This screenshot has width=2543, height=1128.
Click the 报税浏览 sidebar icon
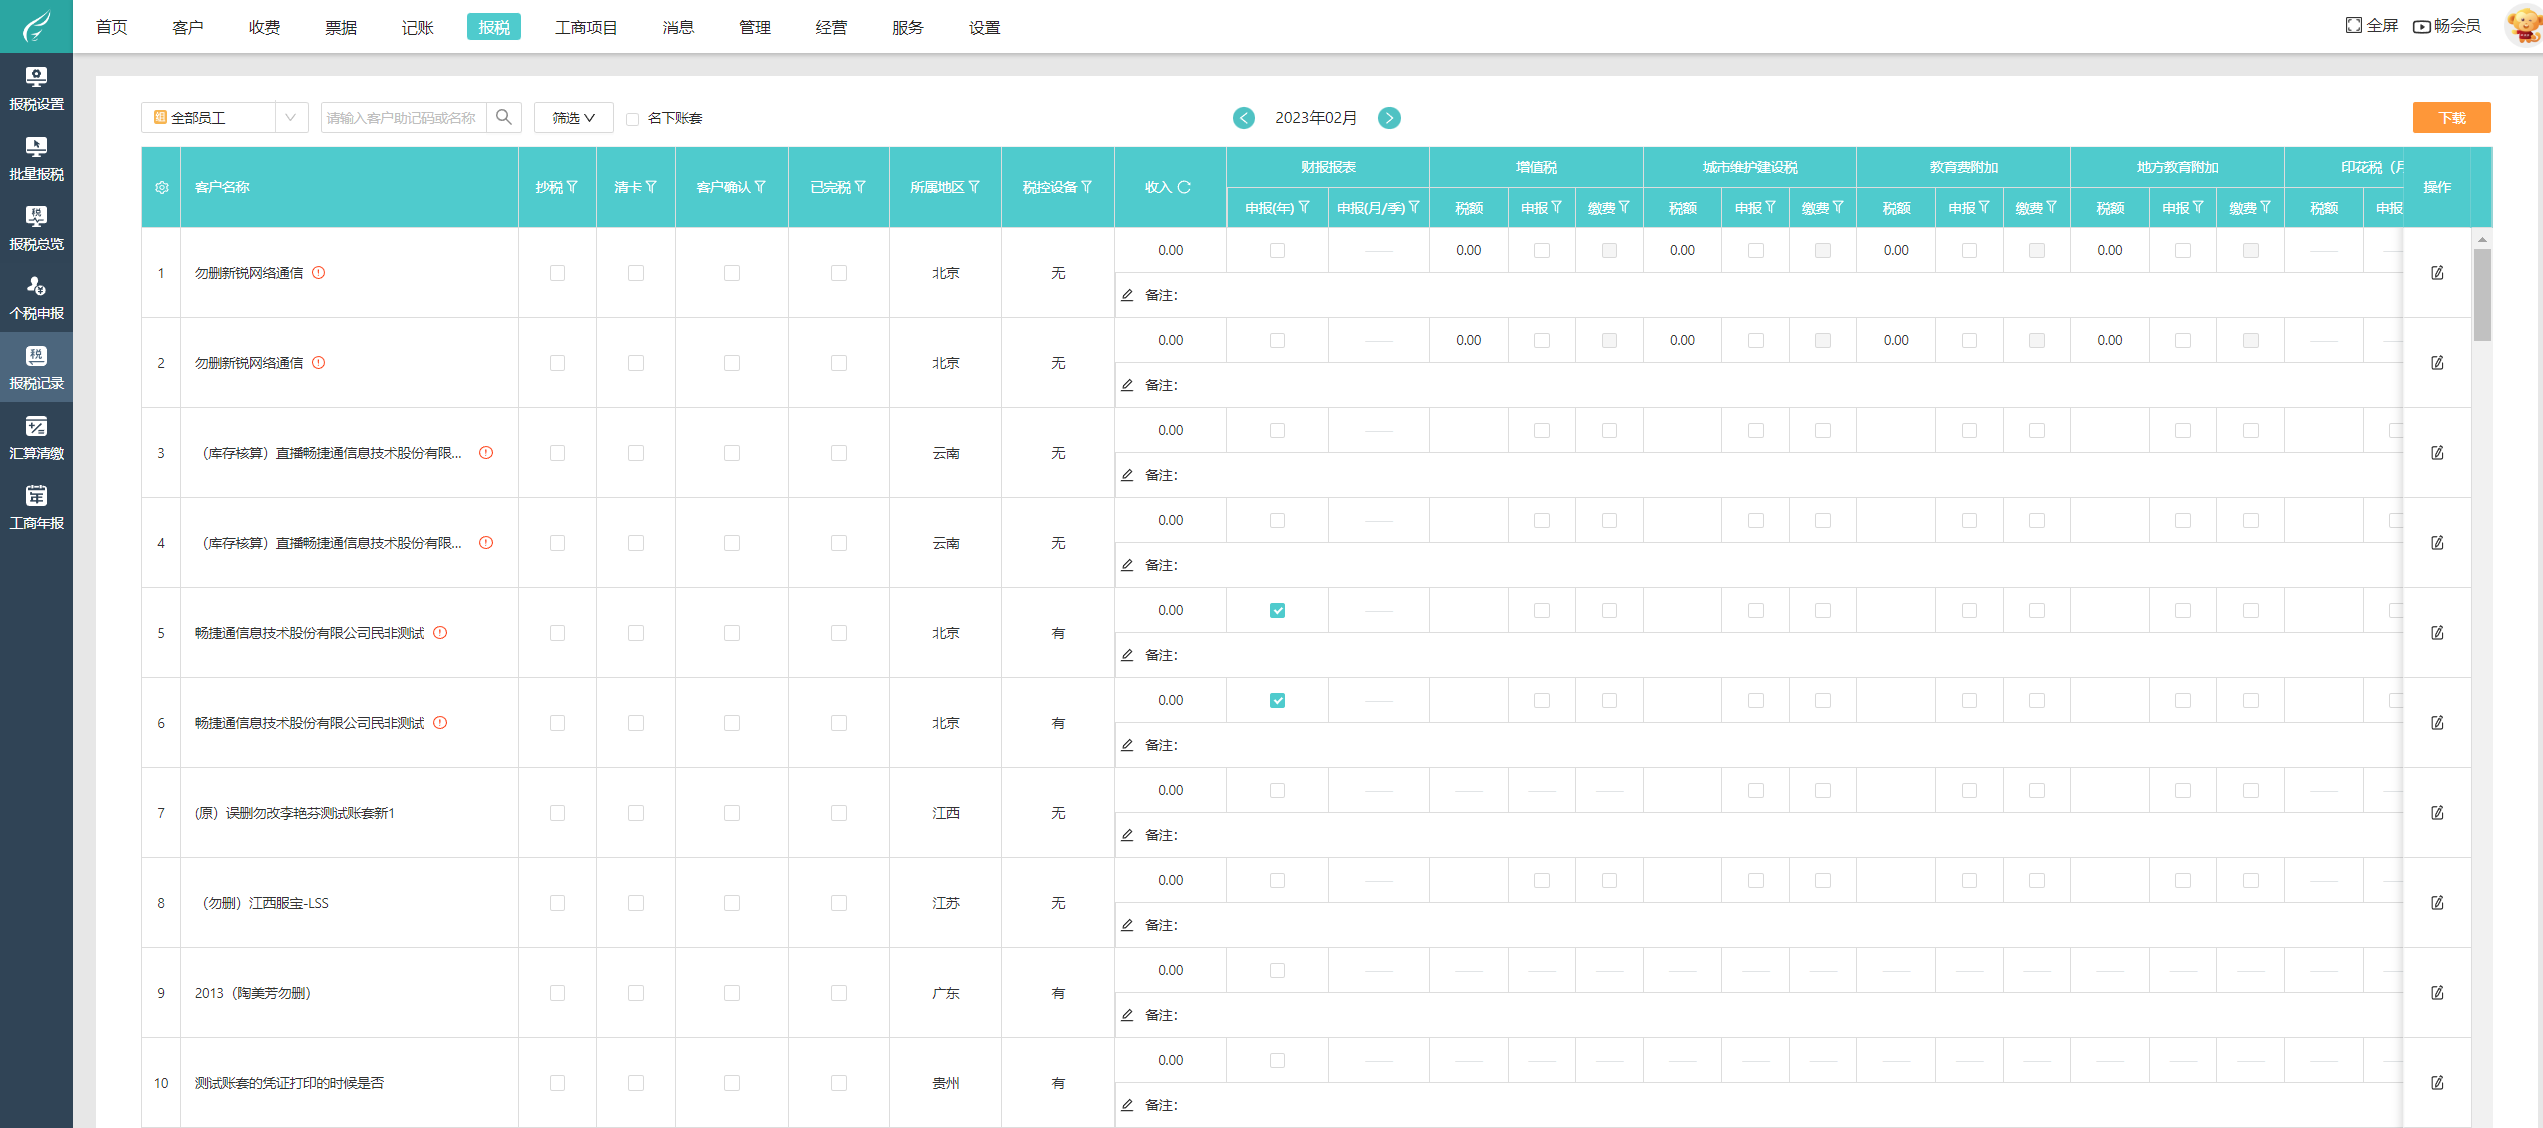click(37, 225)
